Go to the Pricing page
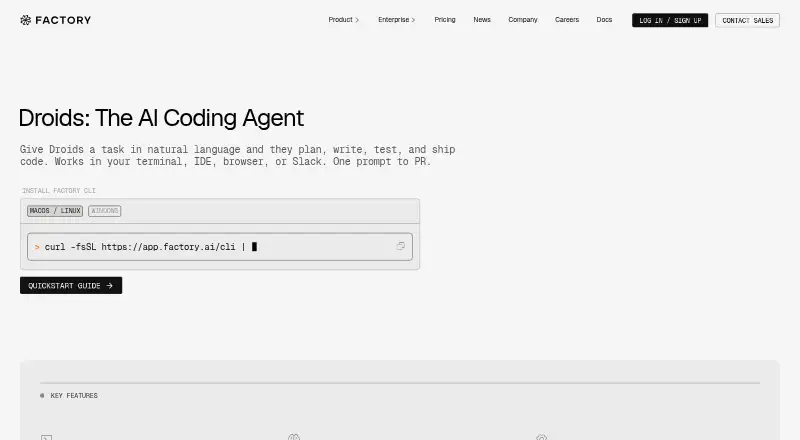 point(445,20)
